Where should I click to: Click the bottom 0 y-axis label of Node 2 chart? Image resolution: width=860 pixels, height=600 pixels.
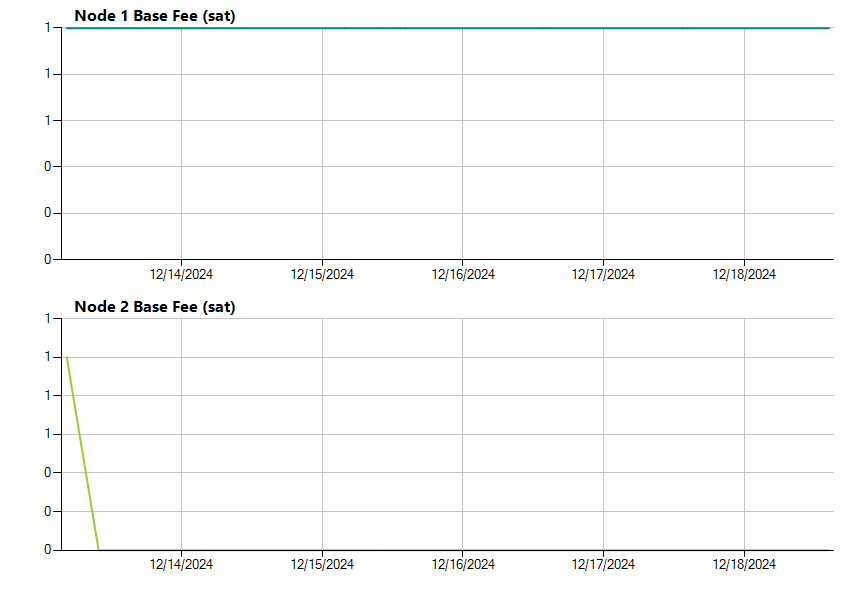[47, 550]
